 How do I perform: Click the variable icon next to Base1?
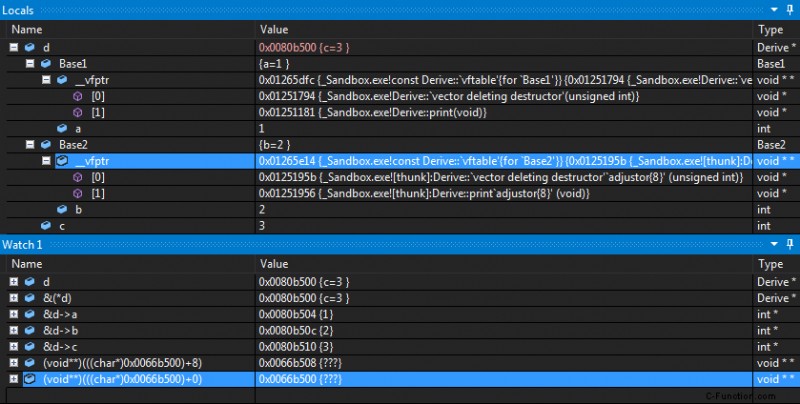(x=46, y=63)
